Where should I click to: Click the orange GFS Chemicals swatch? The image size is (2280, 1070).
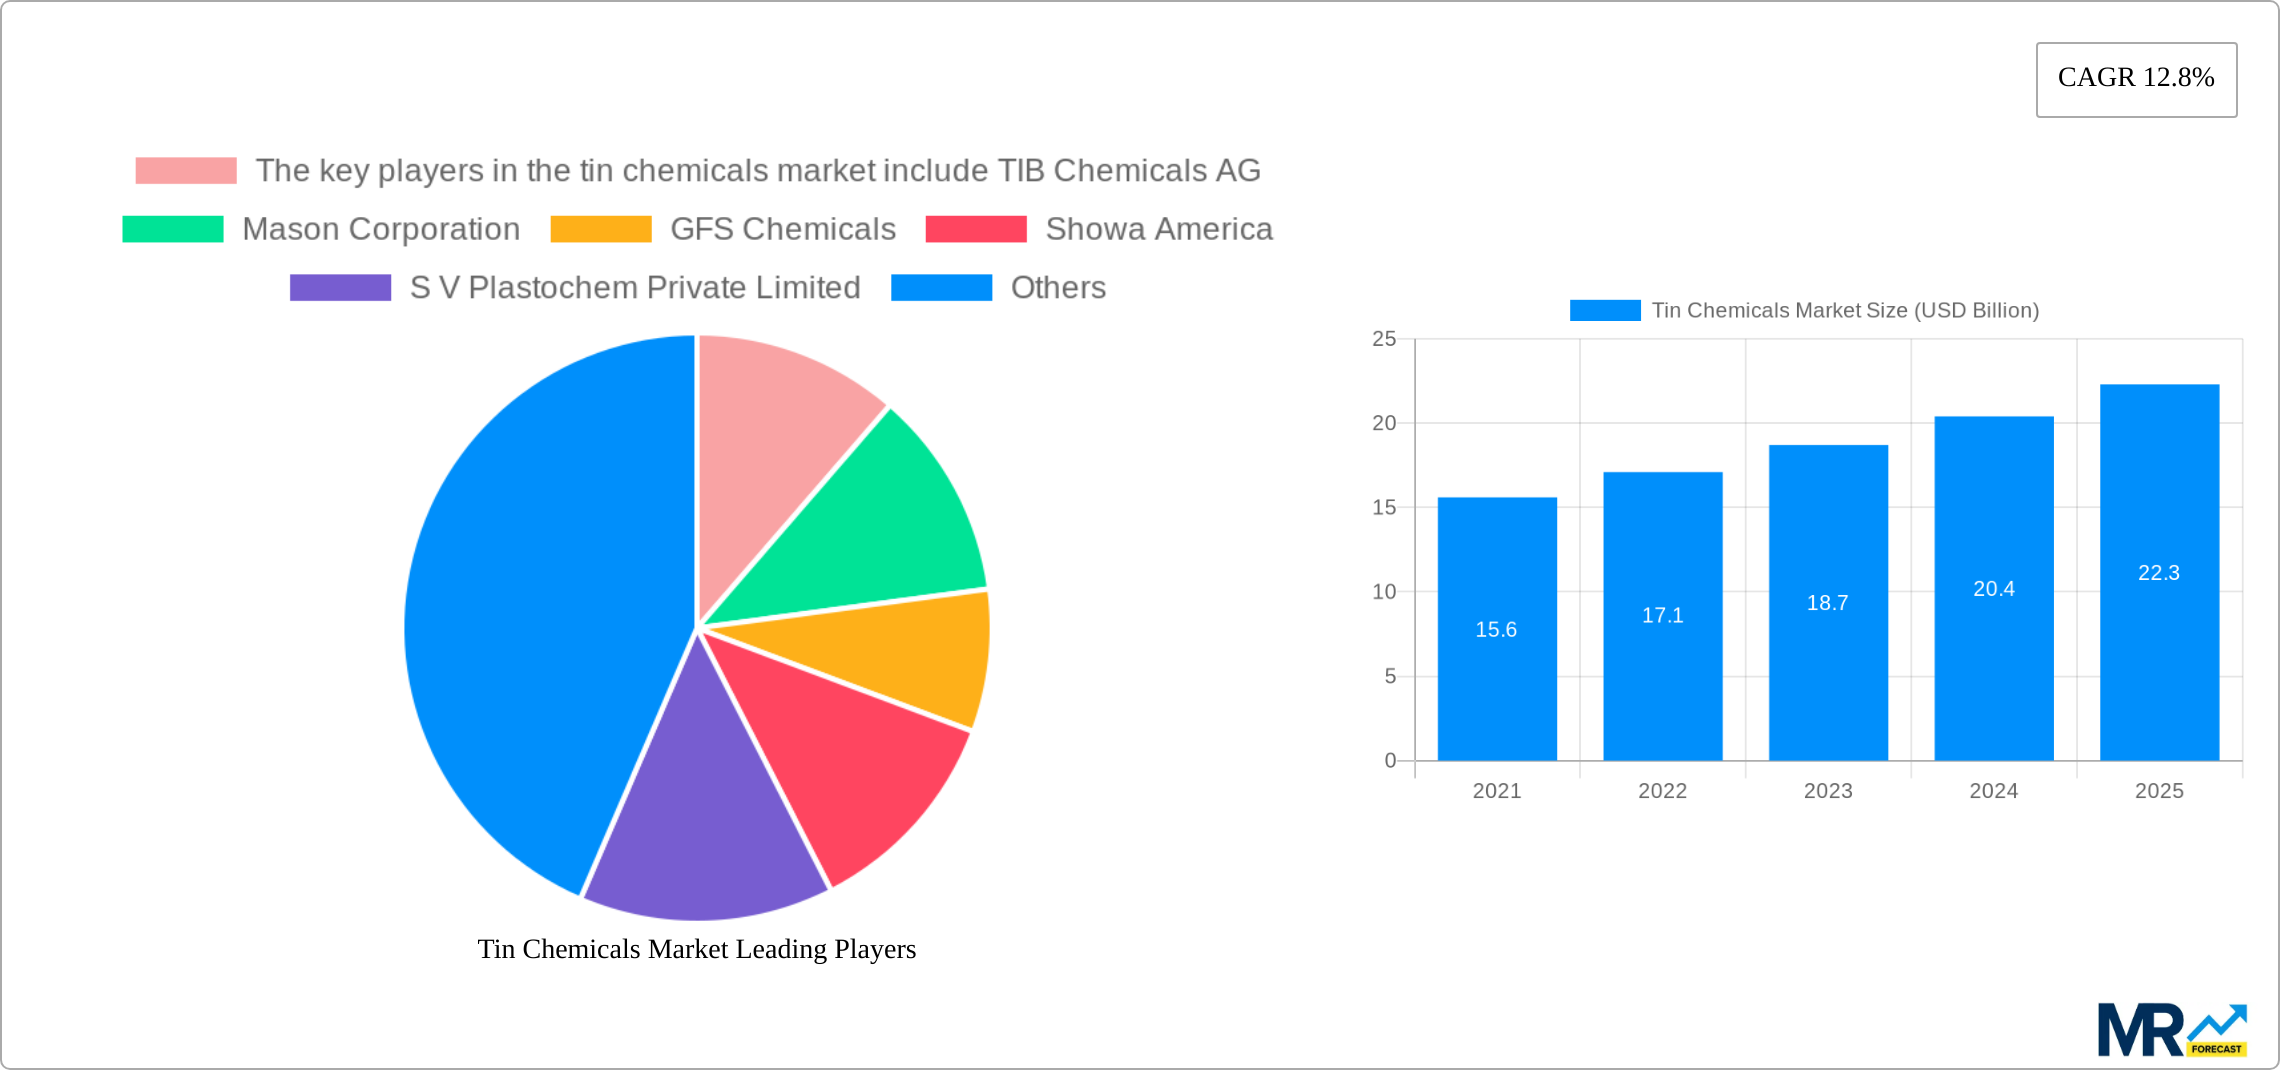tap(601, 228)
